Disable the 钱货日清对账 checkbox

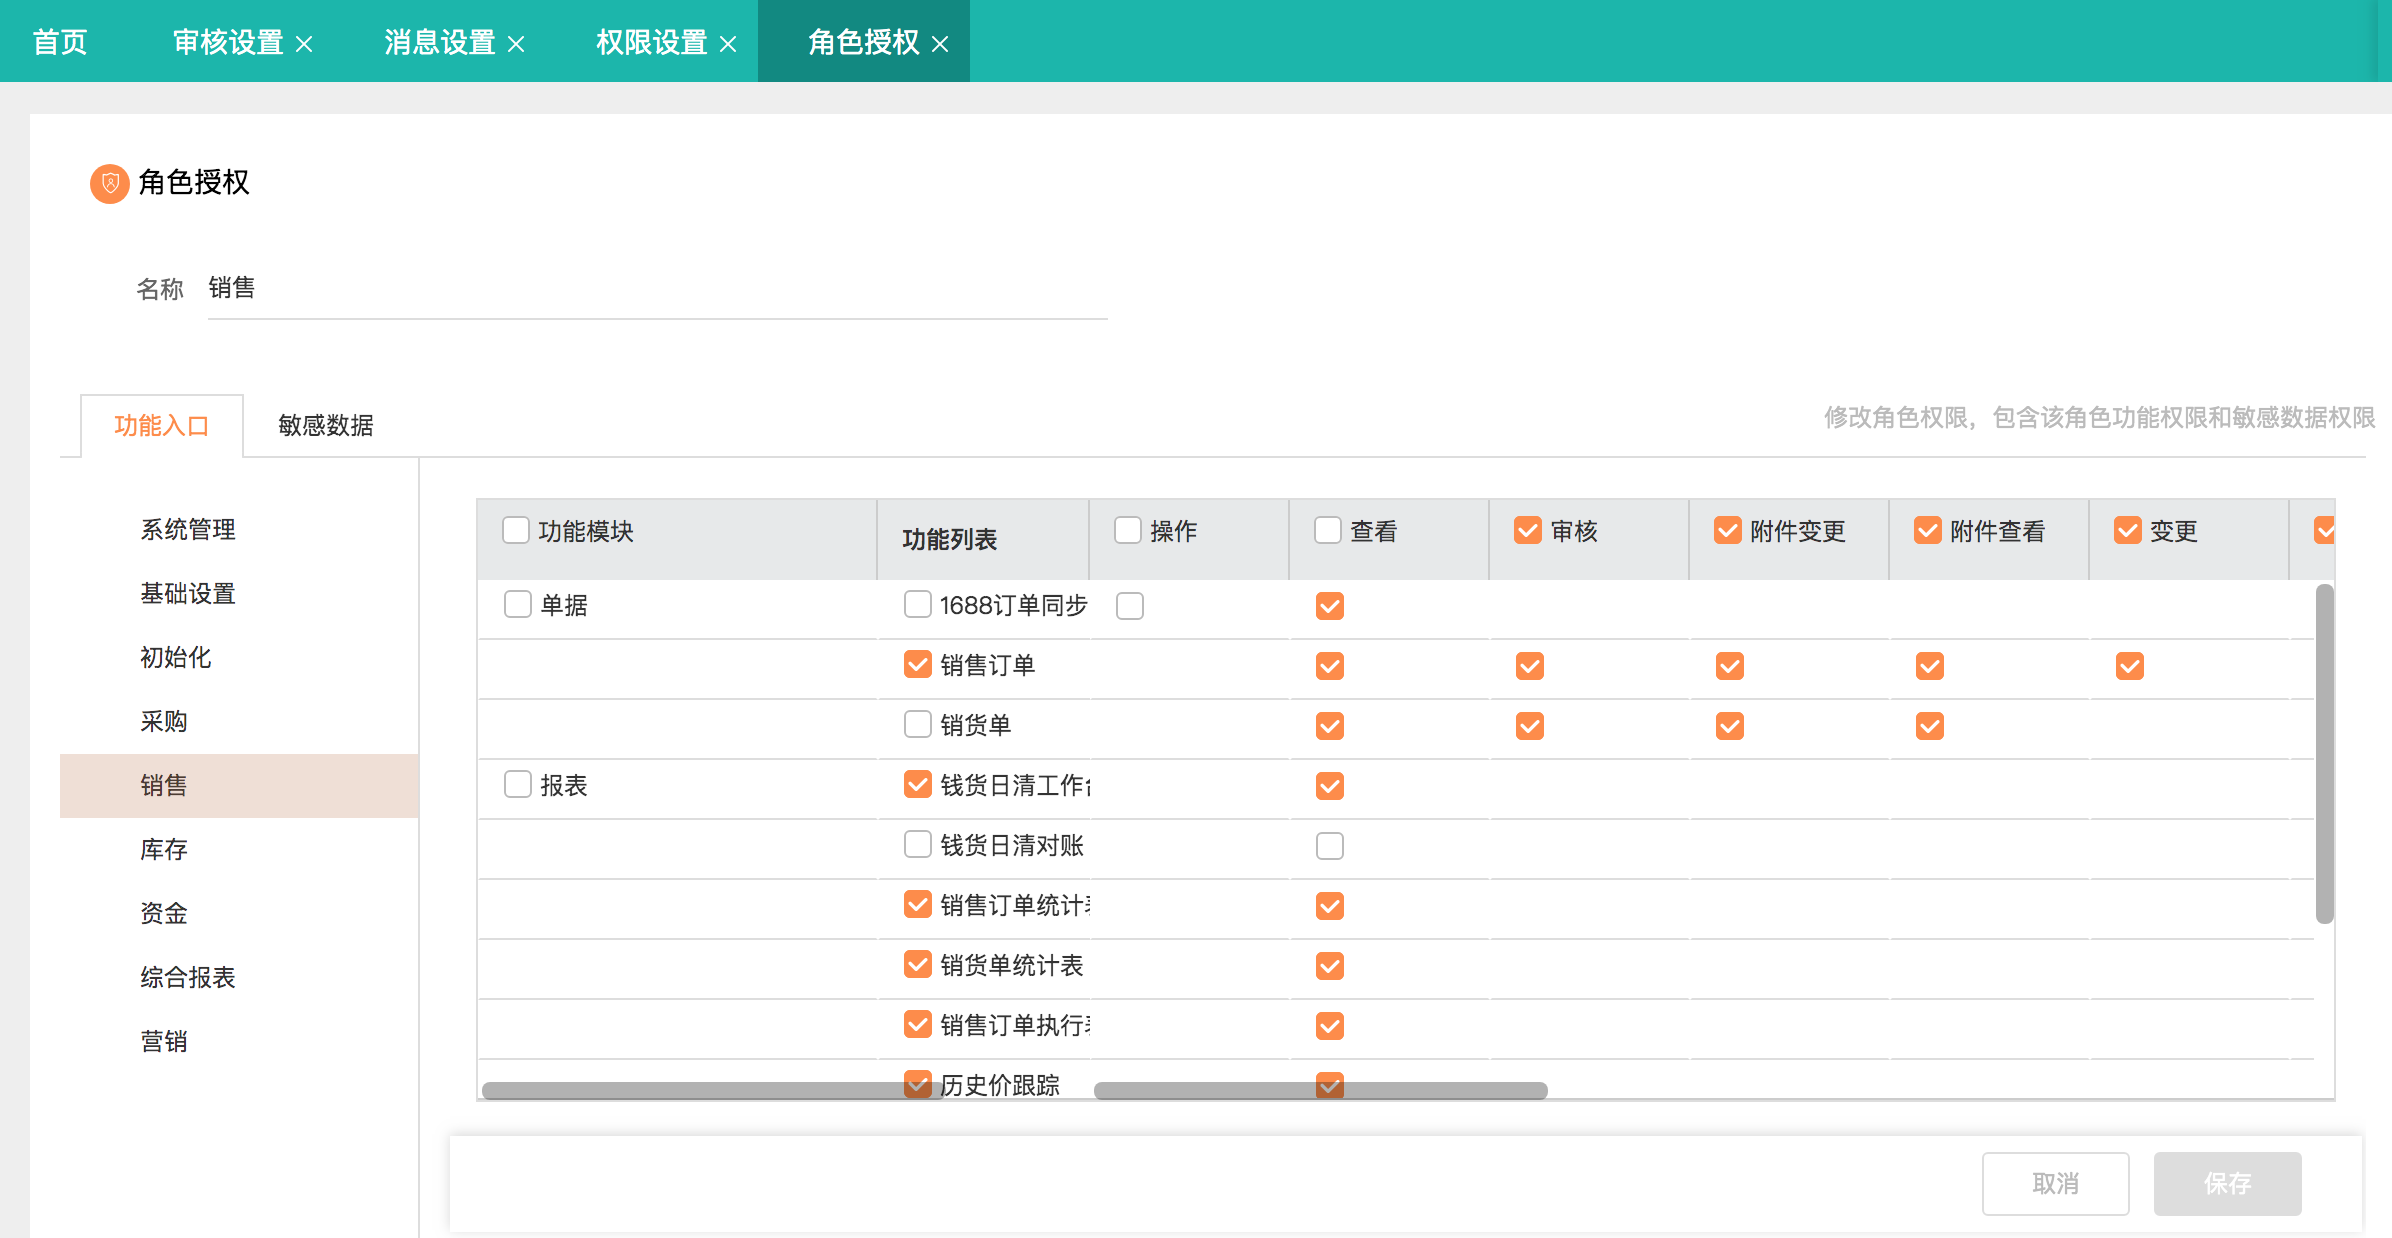[913, 846]
